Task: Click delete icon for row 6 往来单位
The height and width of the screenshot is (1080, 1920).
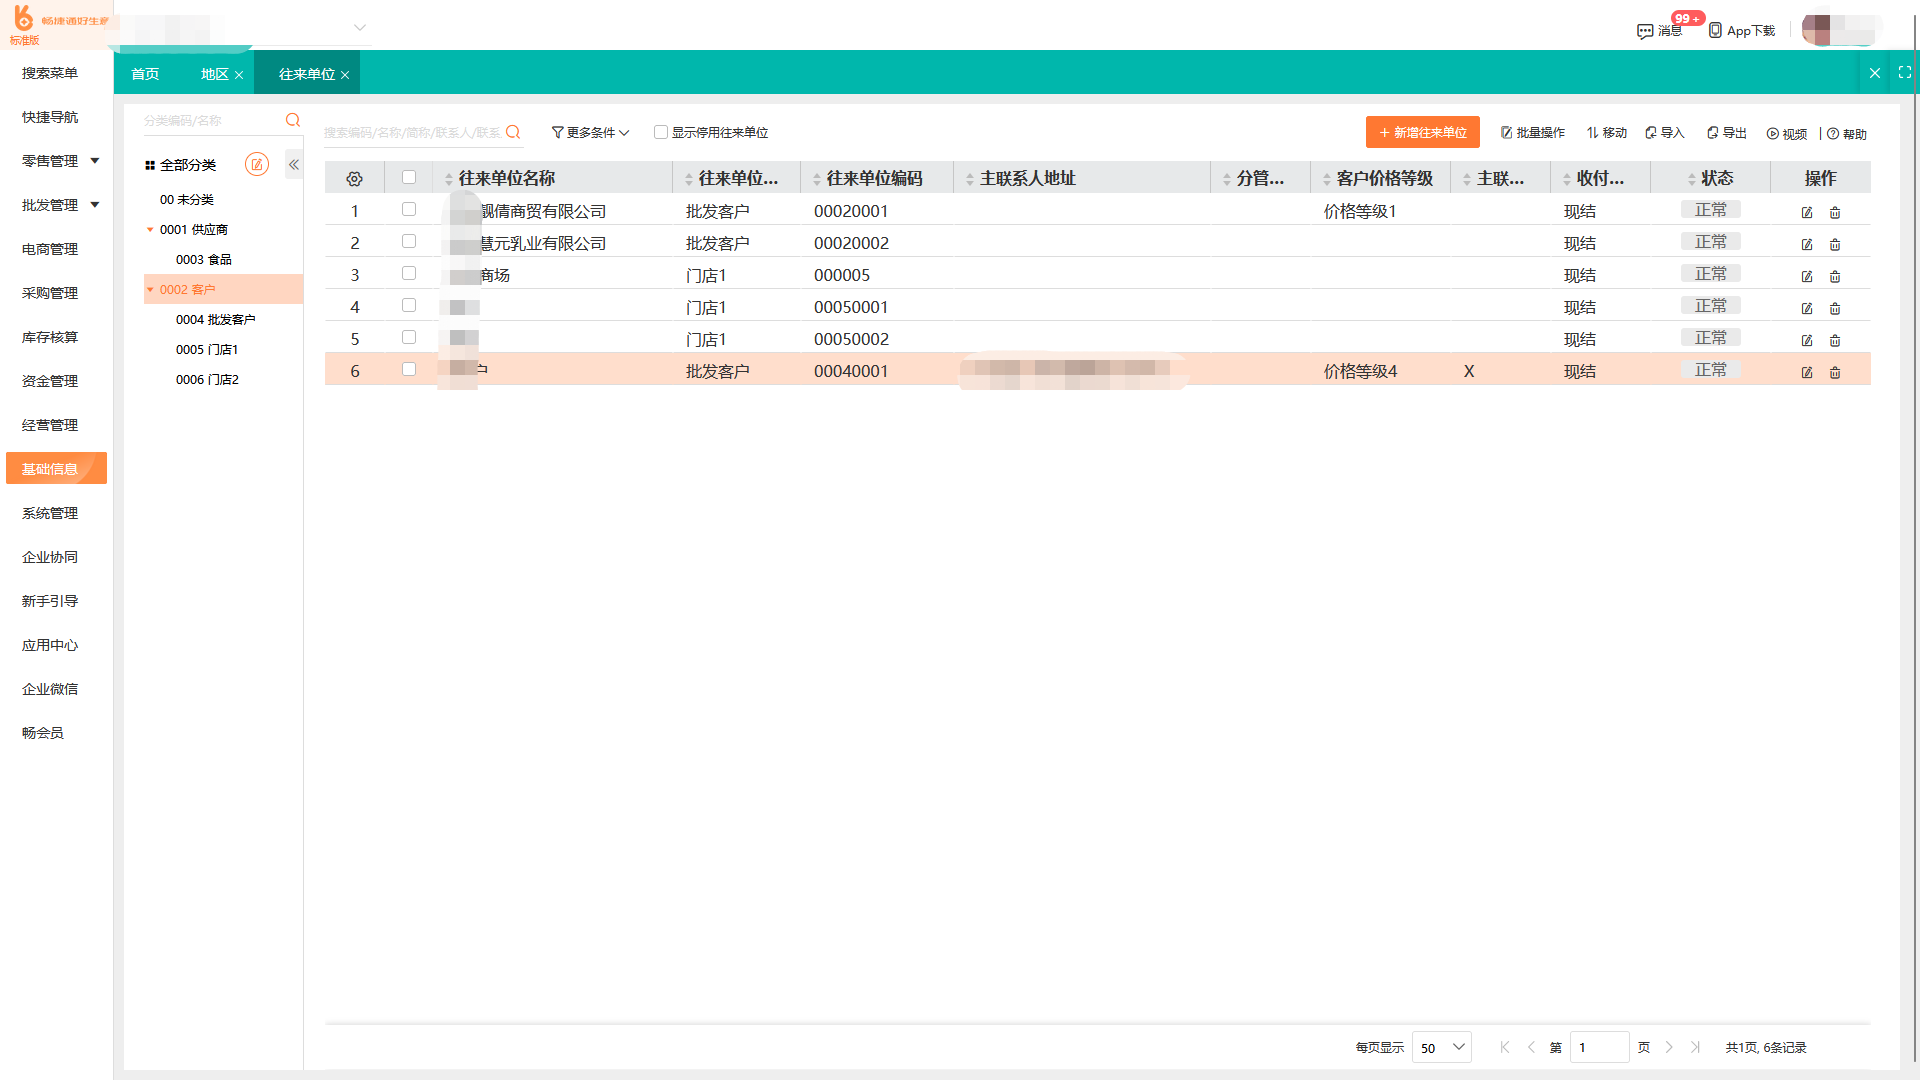Action: tap(1834, 371)
